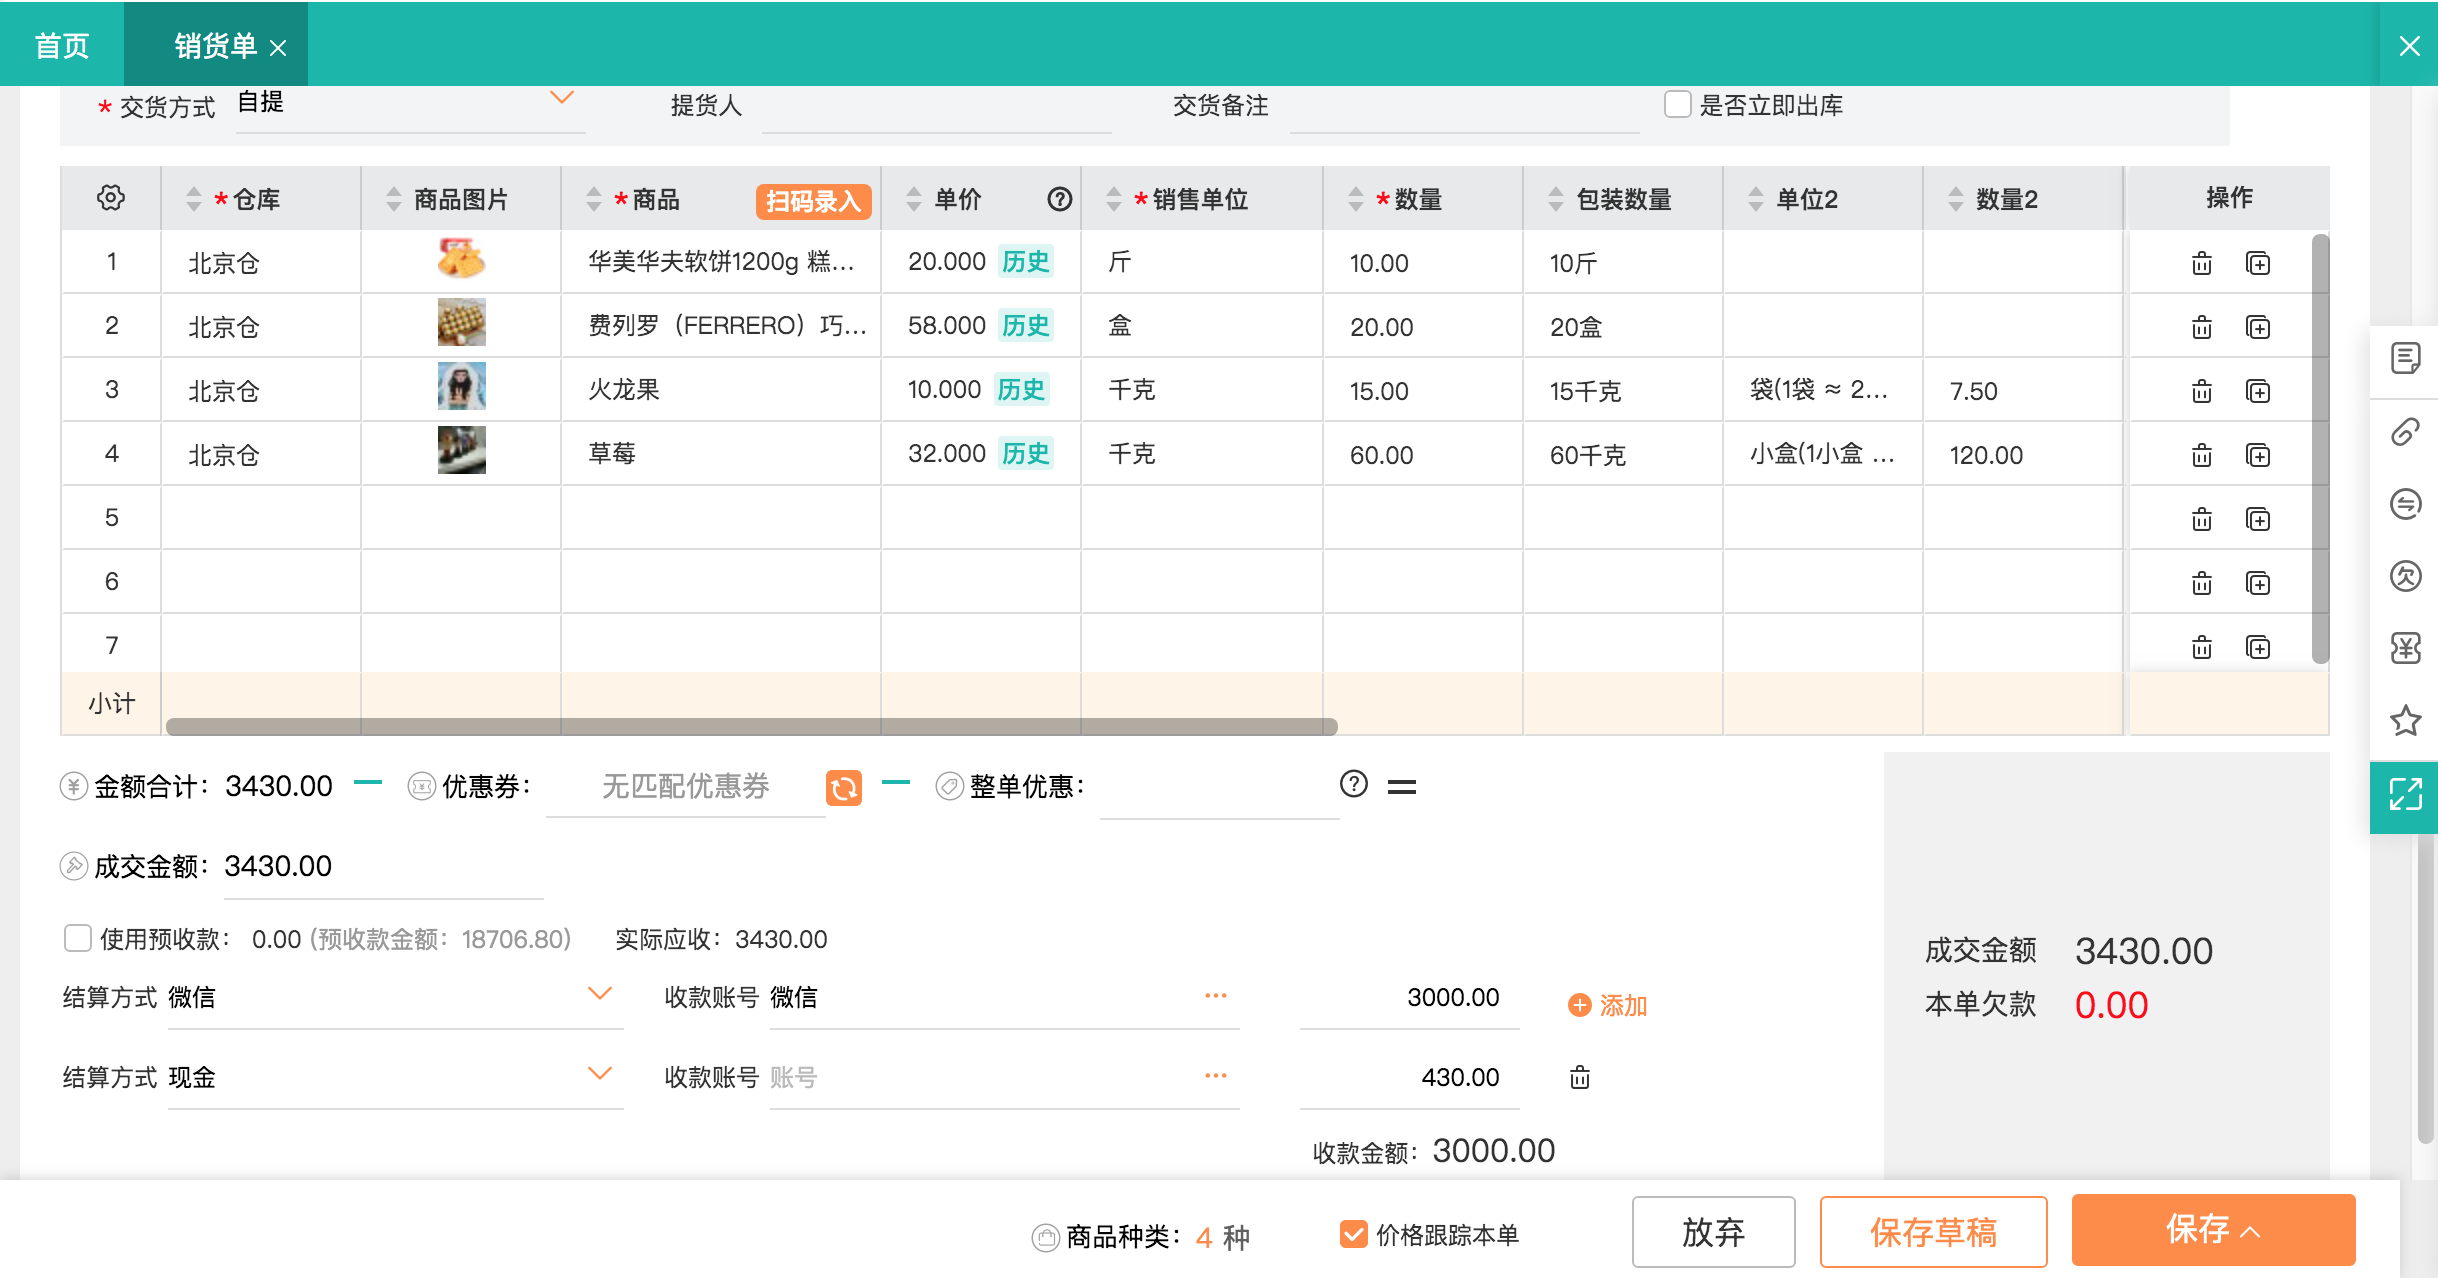Enable the 使用预收款 checkbox
This screenshot has width=2438, height=1278.
[x=74, y=936]
